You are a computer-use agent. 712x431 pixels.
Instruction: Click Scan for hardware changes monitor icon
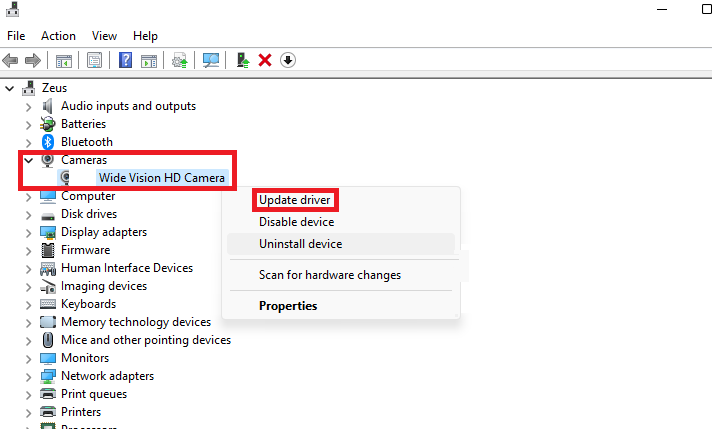[211, 60]
